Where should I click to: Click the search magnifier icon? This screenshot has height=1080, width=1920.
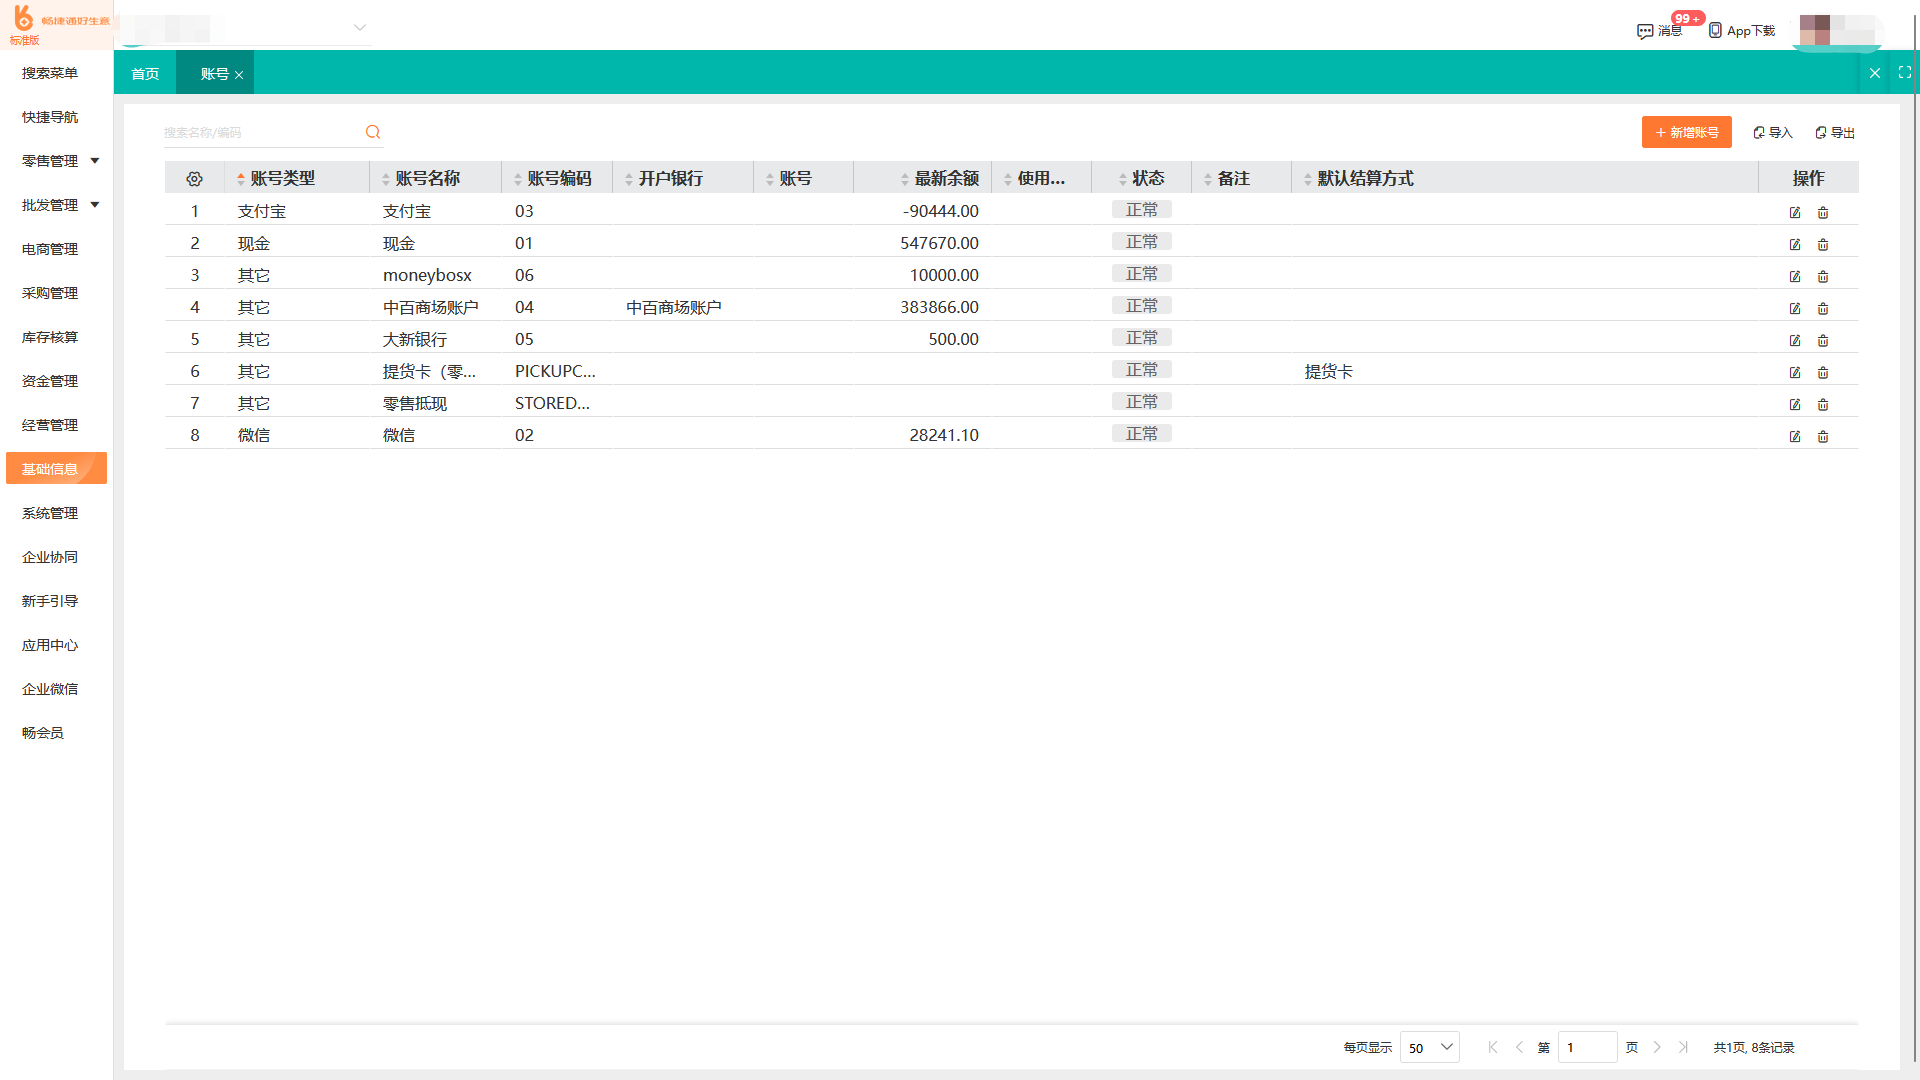[x=373, y=132]
